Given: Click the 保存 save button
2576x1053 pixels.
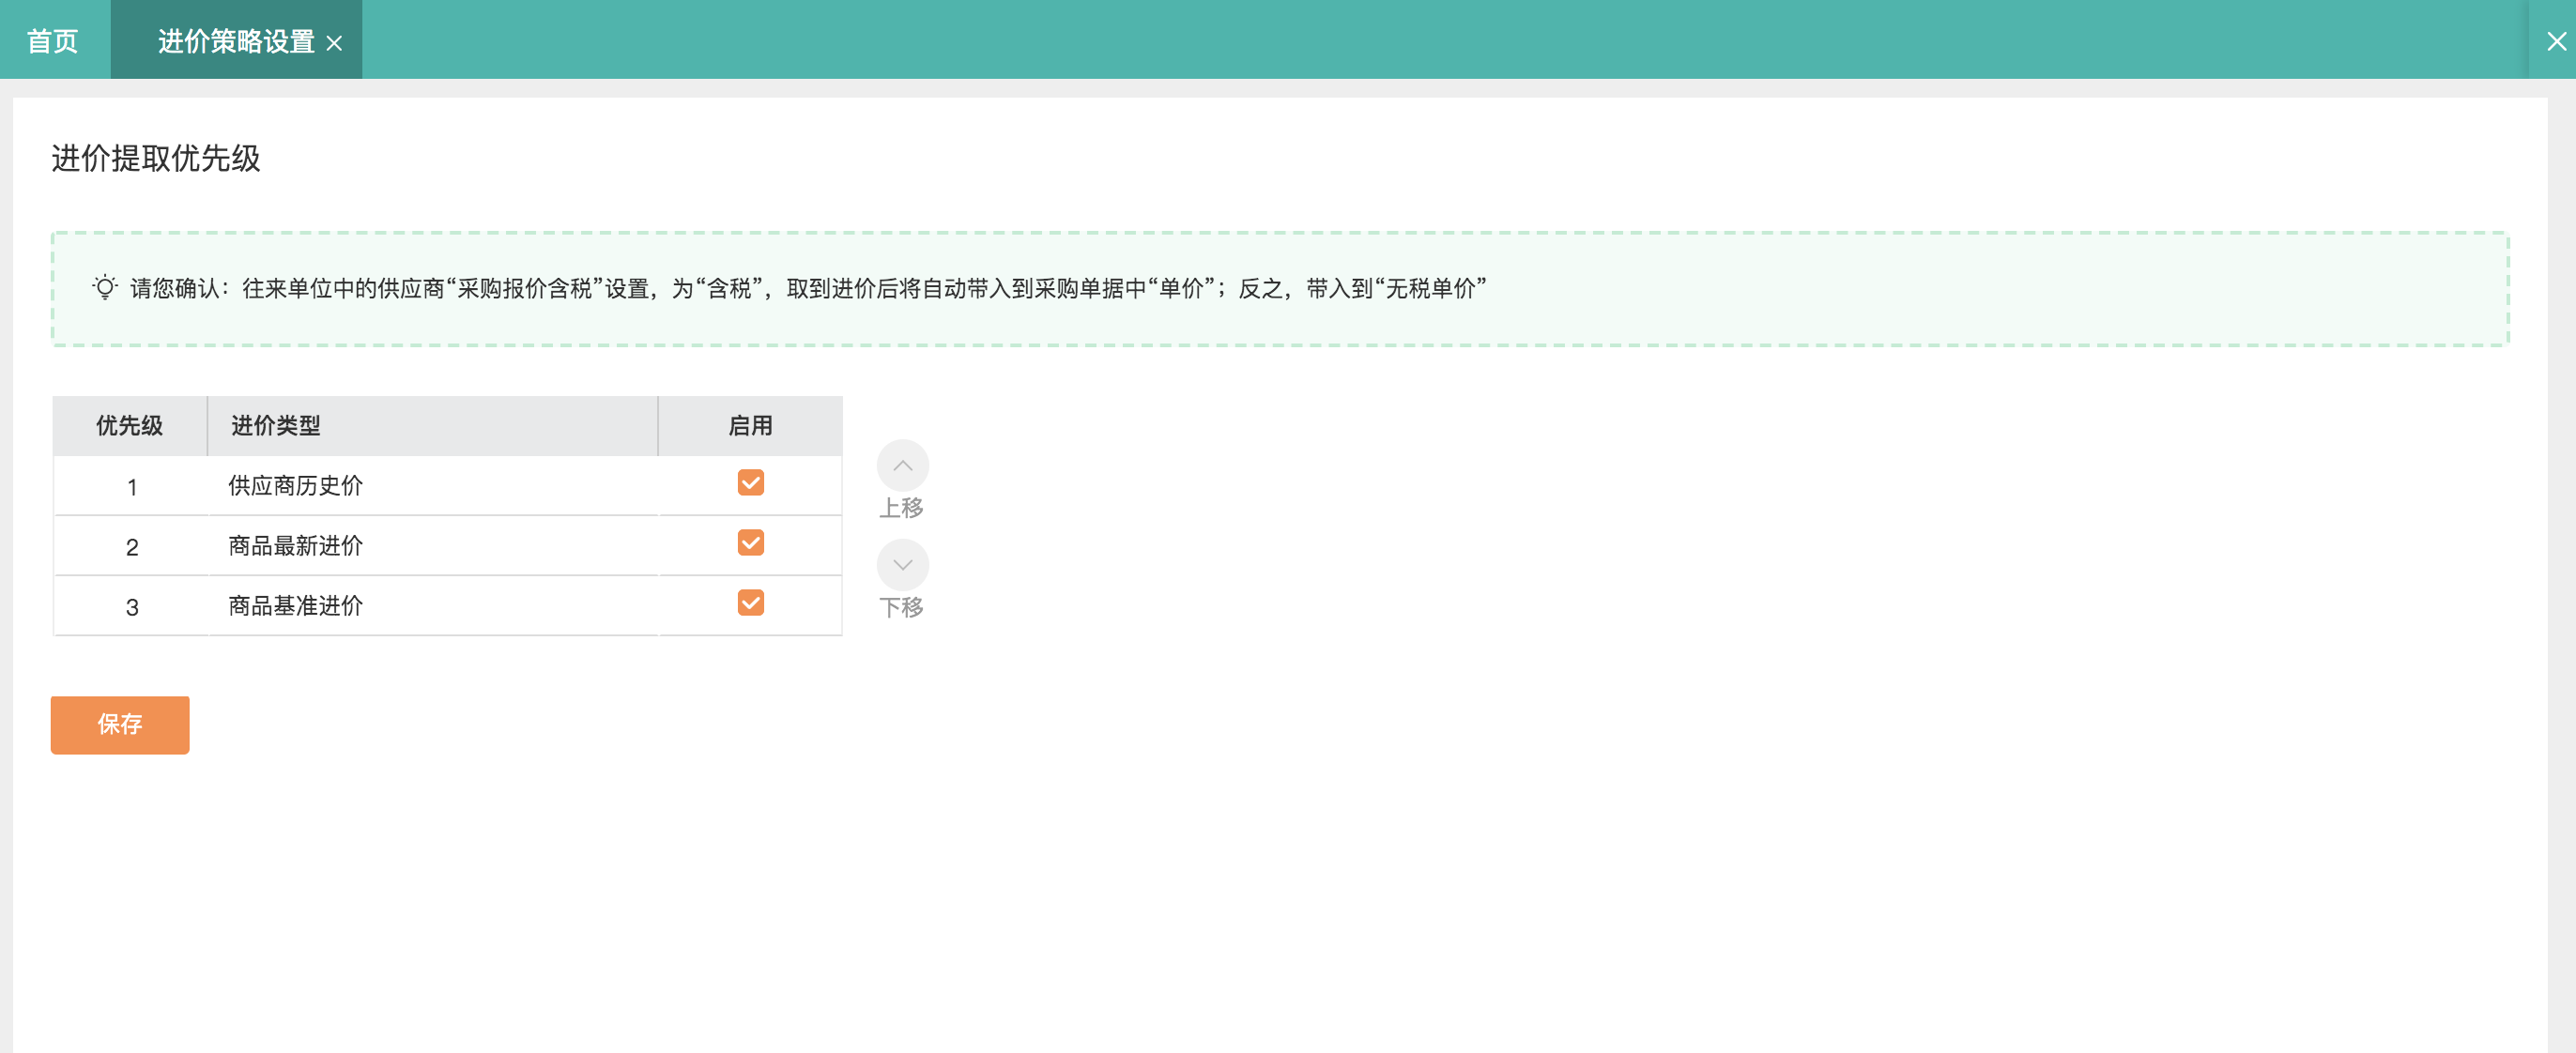Looking at the screenshot, I should click(122, 723).
